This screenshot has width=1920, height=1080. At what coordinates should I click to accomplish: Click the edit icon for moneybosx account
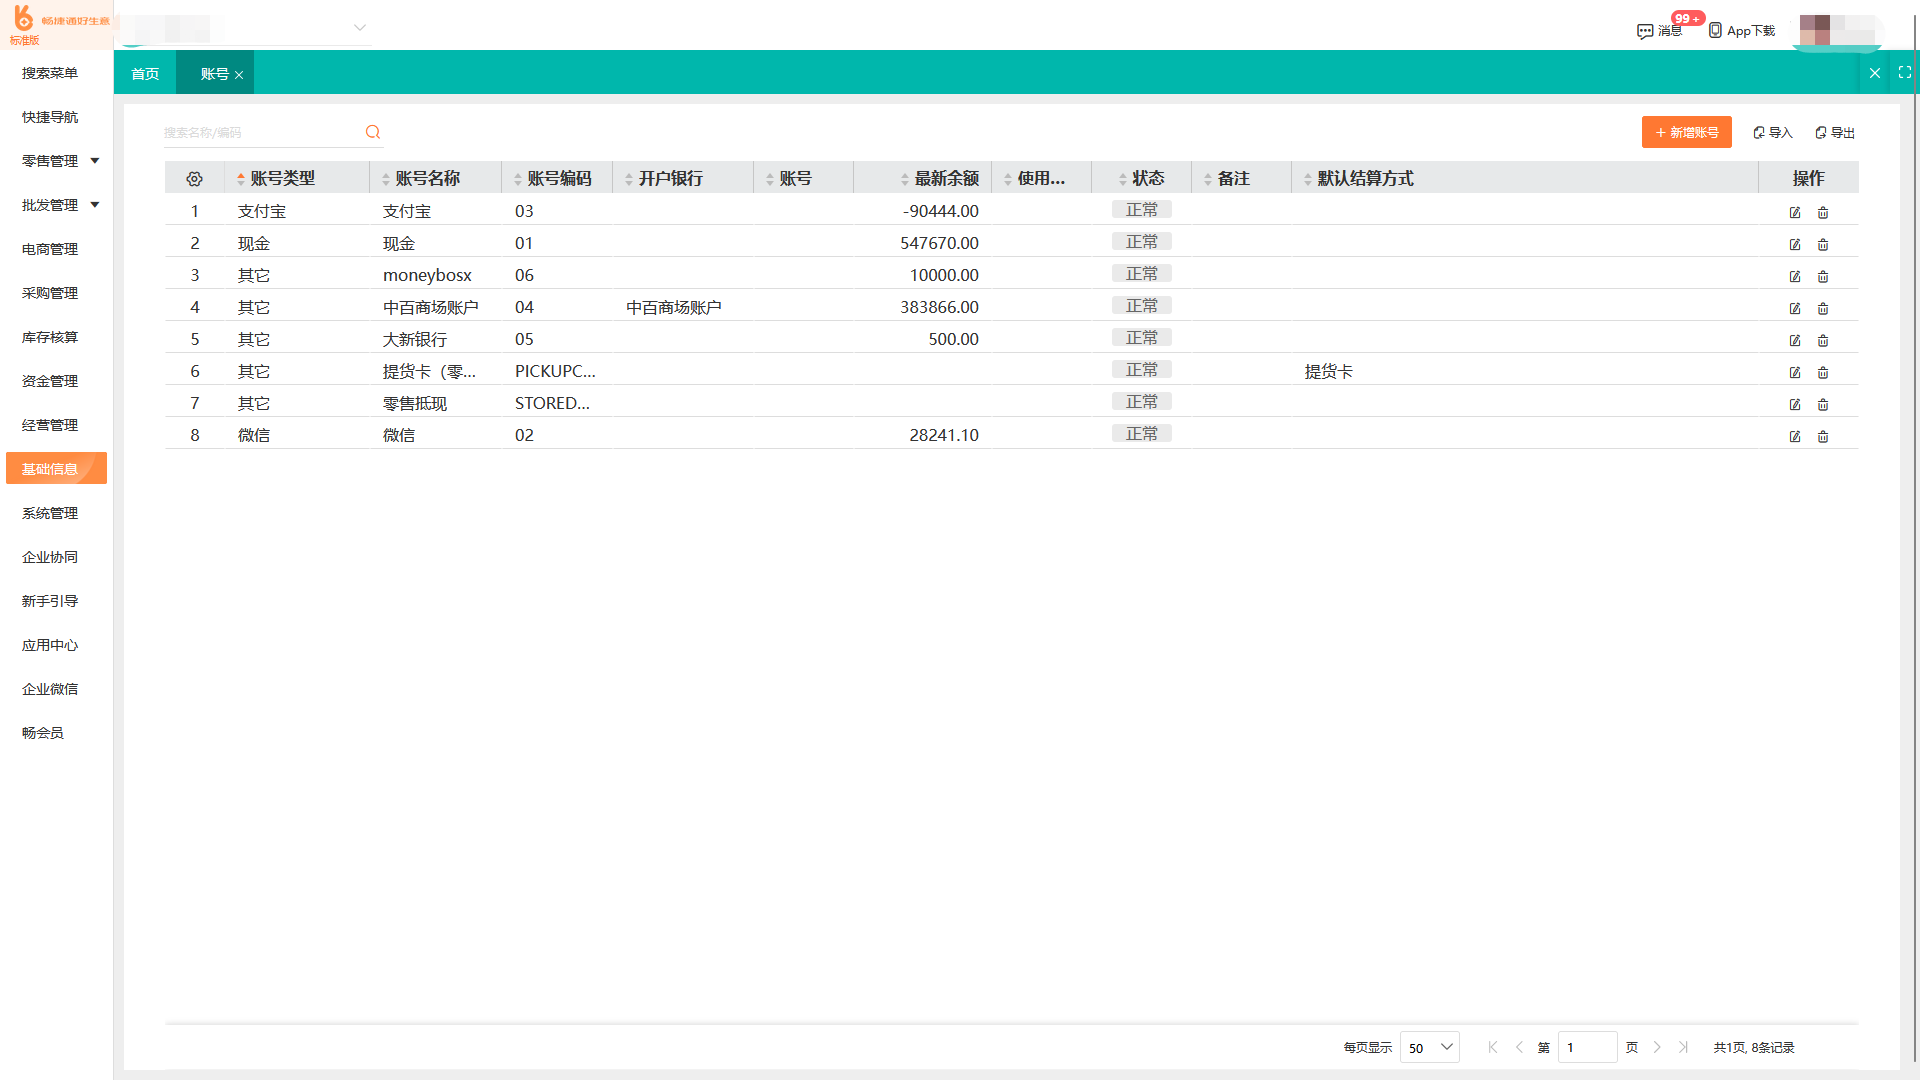coord(1795,274)
